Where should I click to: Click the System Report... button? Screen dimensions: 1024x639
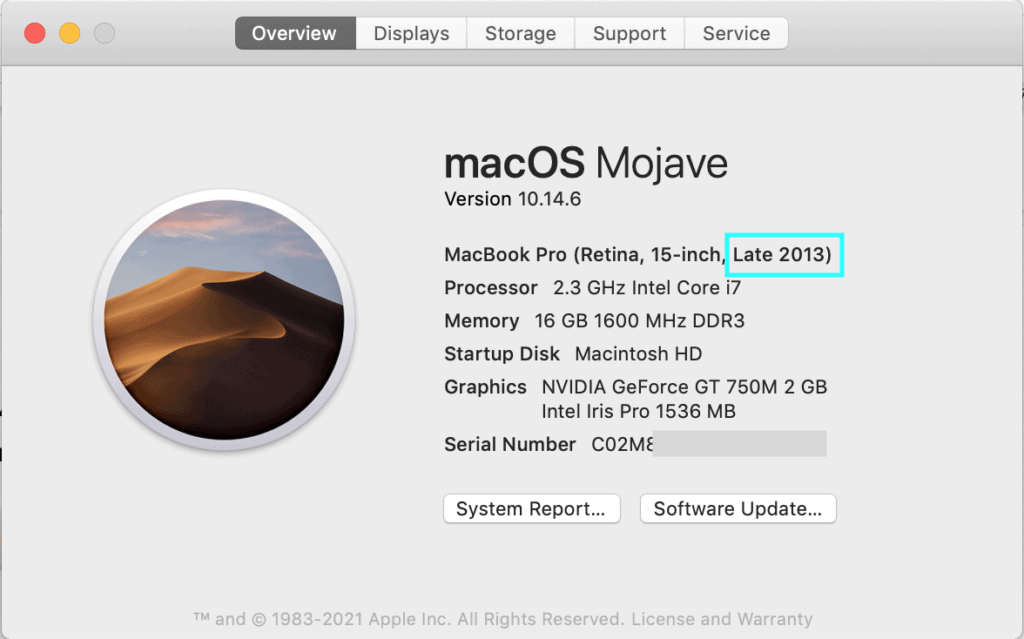pos(531,509)
